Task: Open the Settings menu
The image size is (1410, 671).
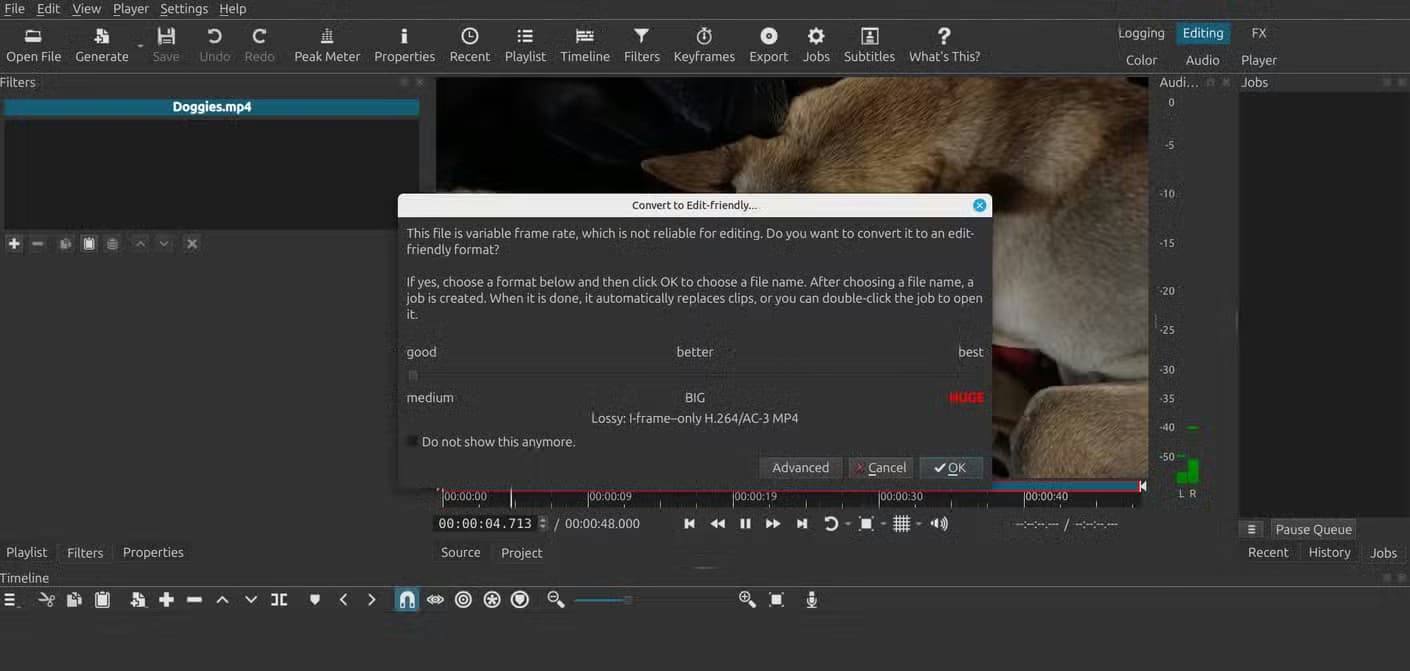Action: coord(184,8)
